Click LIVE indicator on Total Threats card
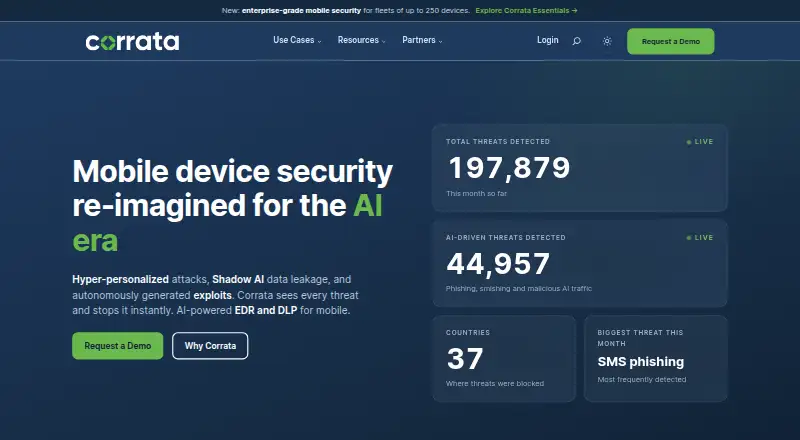Screen dimensions: 800x440 [x=700, y=142]
